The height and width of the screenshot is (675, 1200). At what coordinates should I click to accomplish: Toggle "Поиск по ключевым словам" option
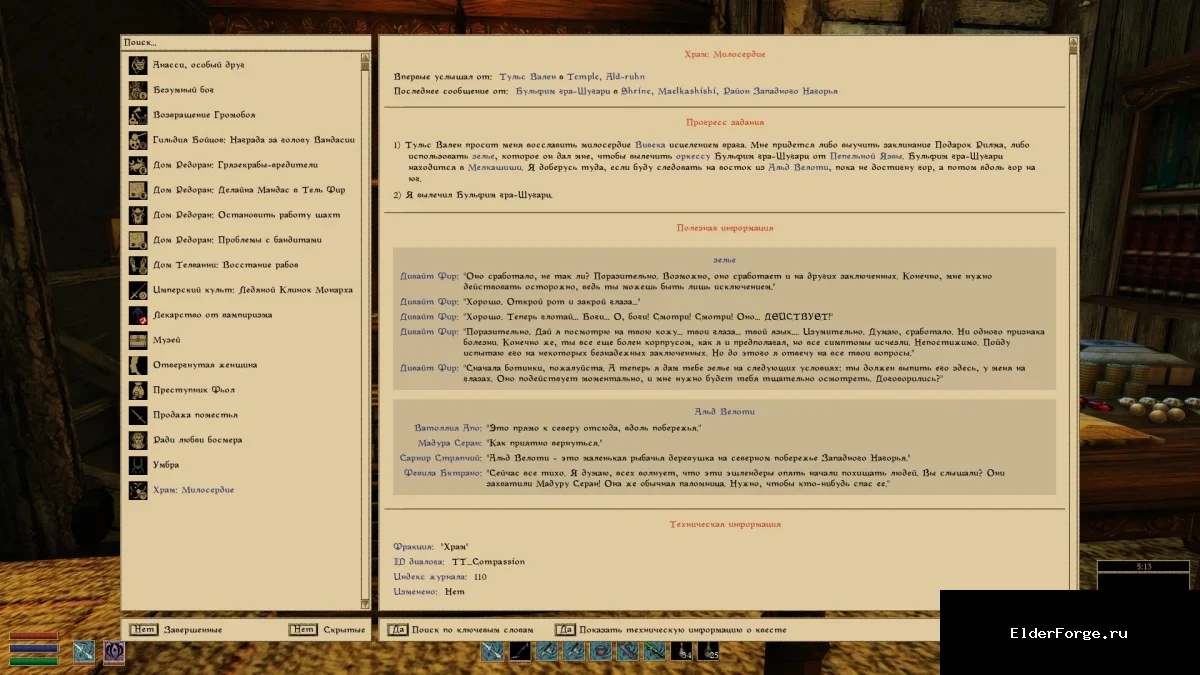pos(398,630)
